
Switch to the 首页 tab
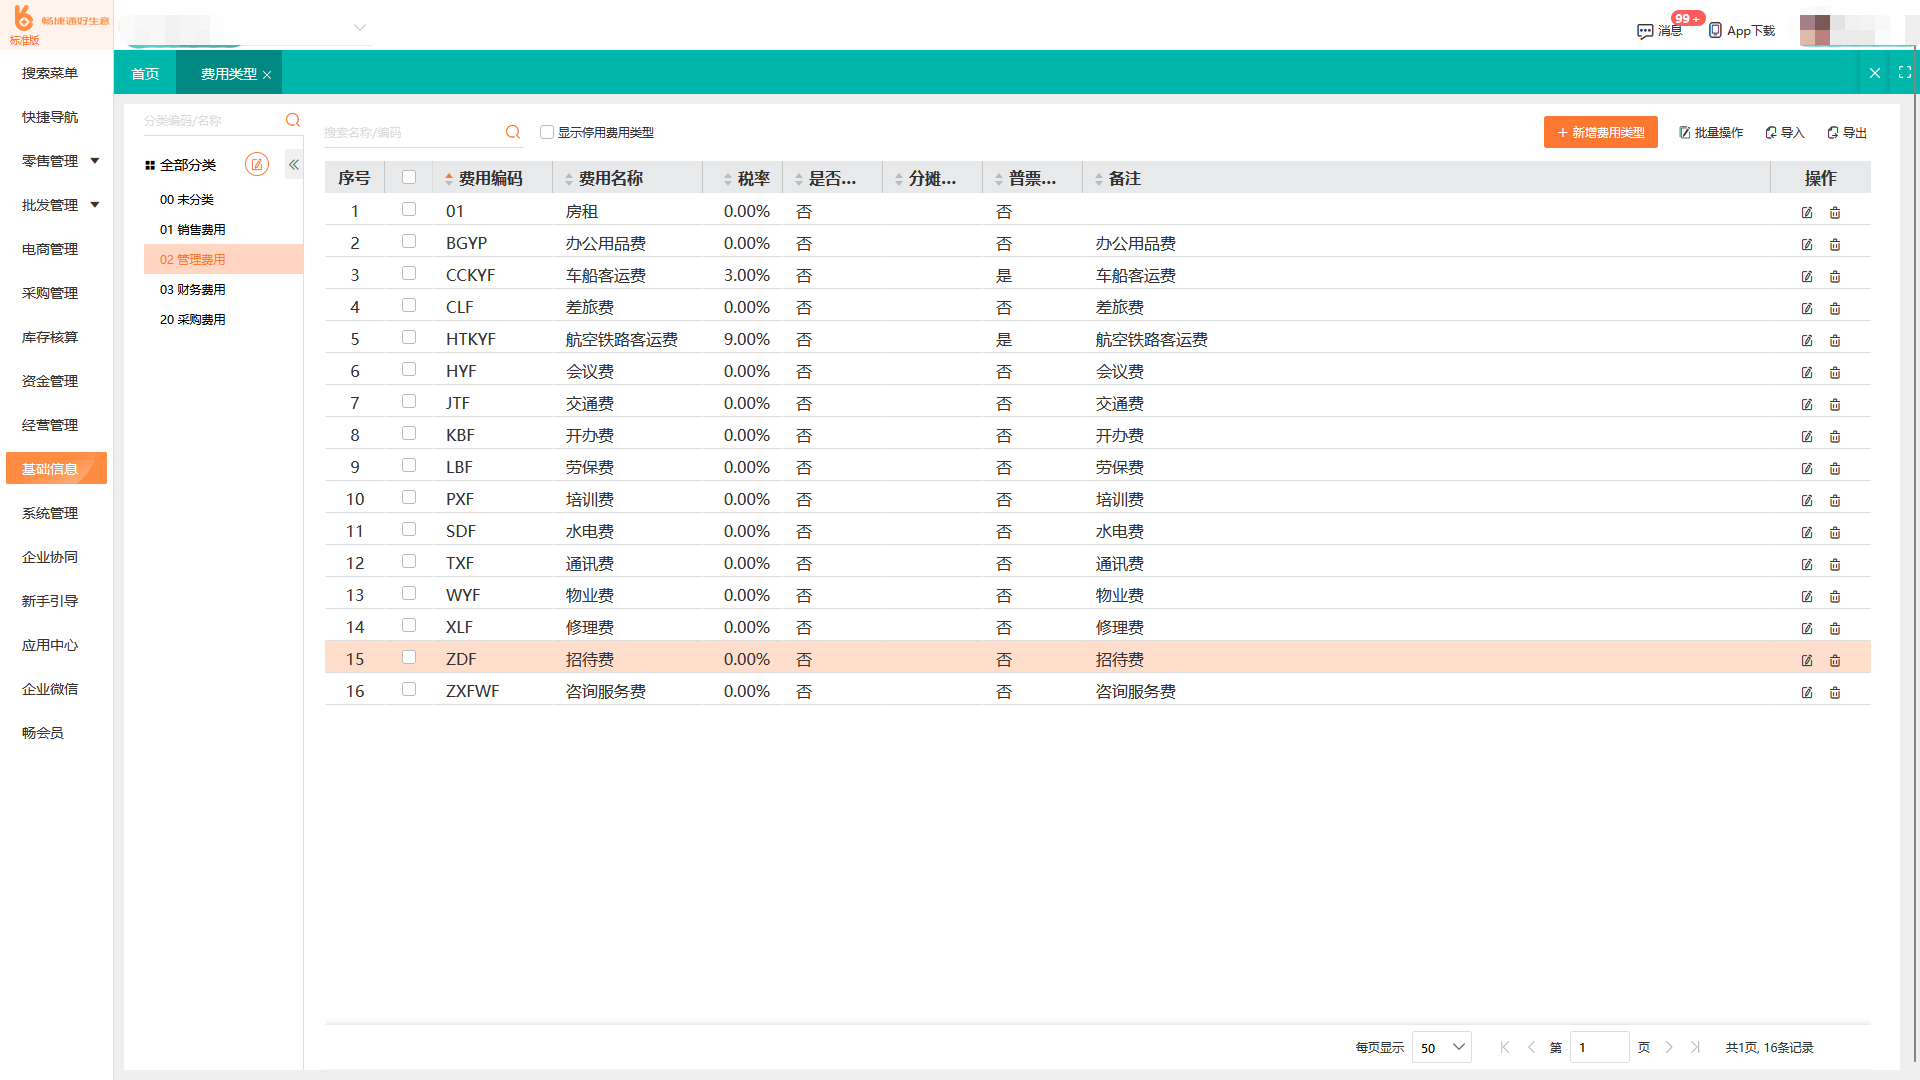pos(145,74)
